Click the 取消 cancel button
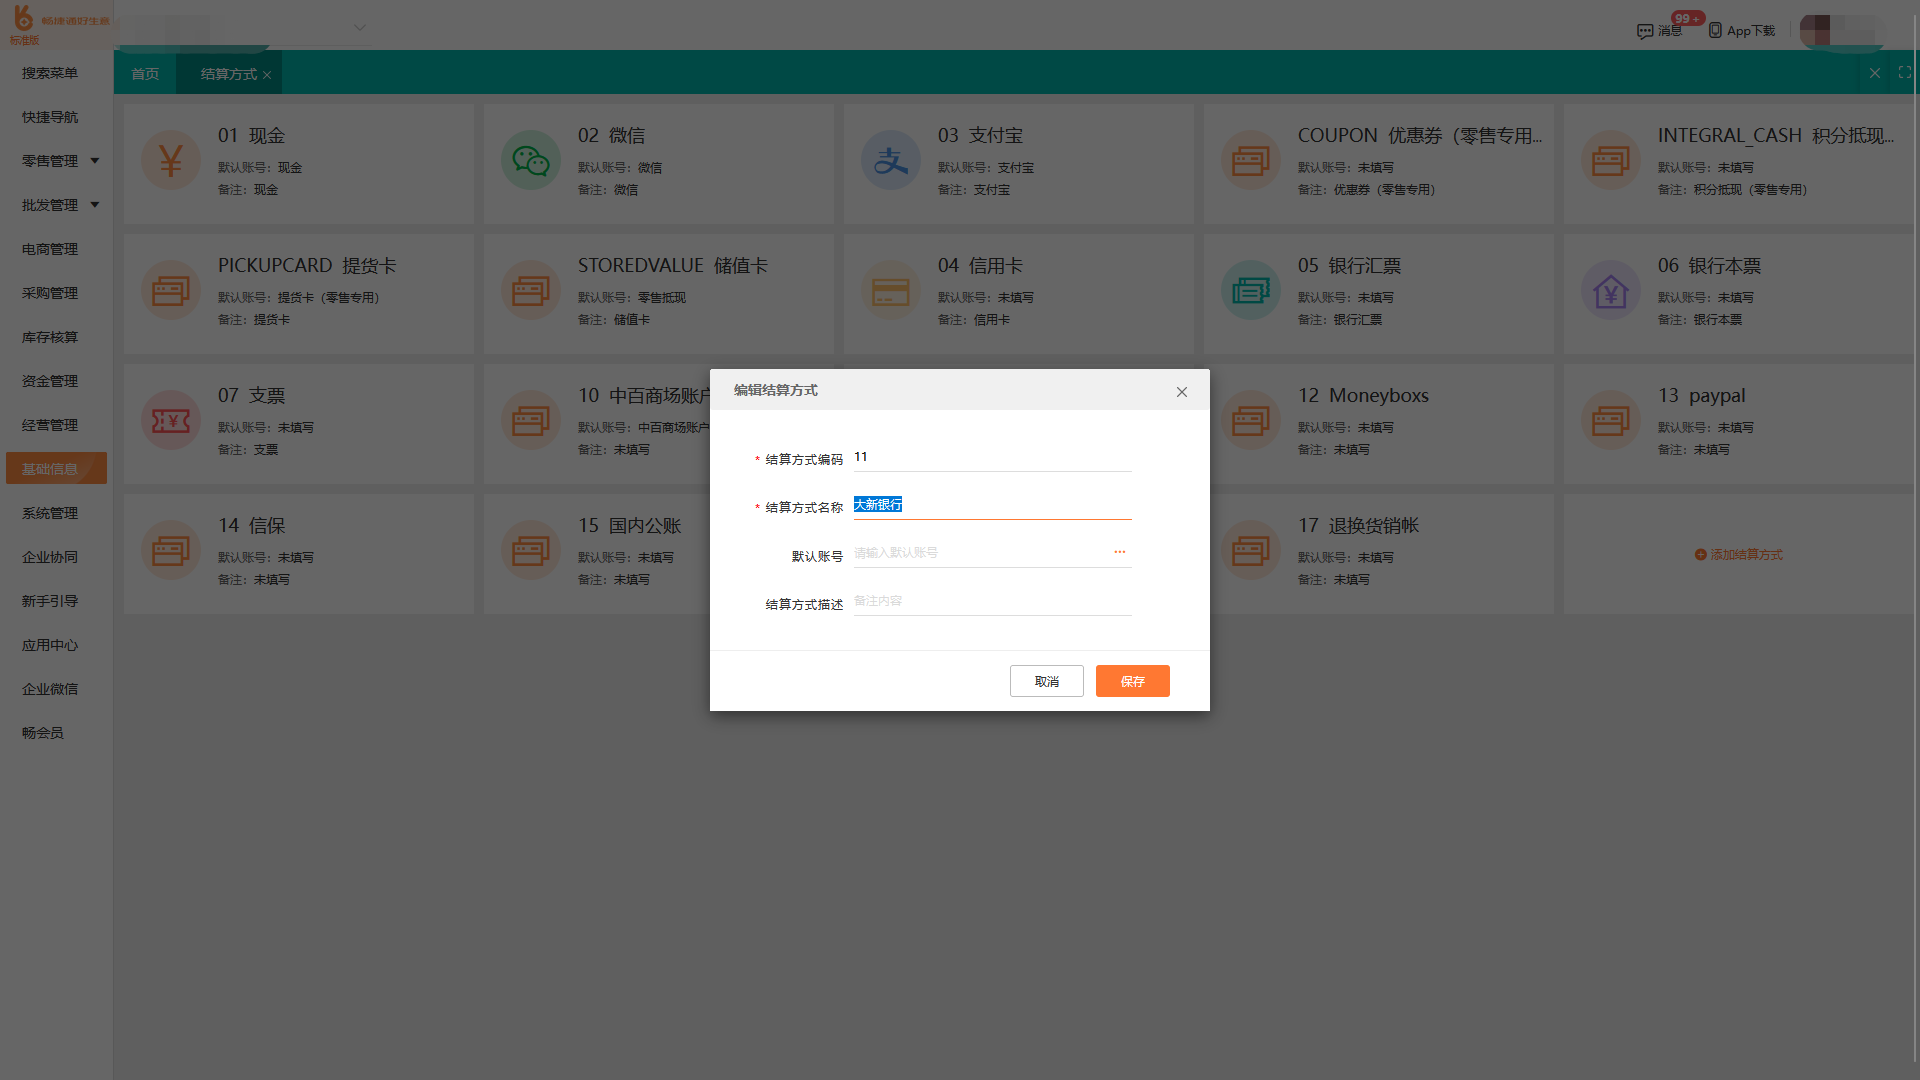This screenshot has width=1920, height=1080. 1047,680
